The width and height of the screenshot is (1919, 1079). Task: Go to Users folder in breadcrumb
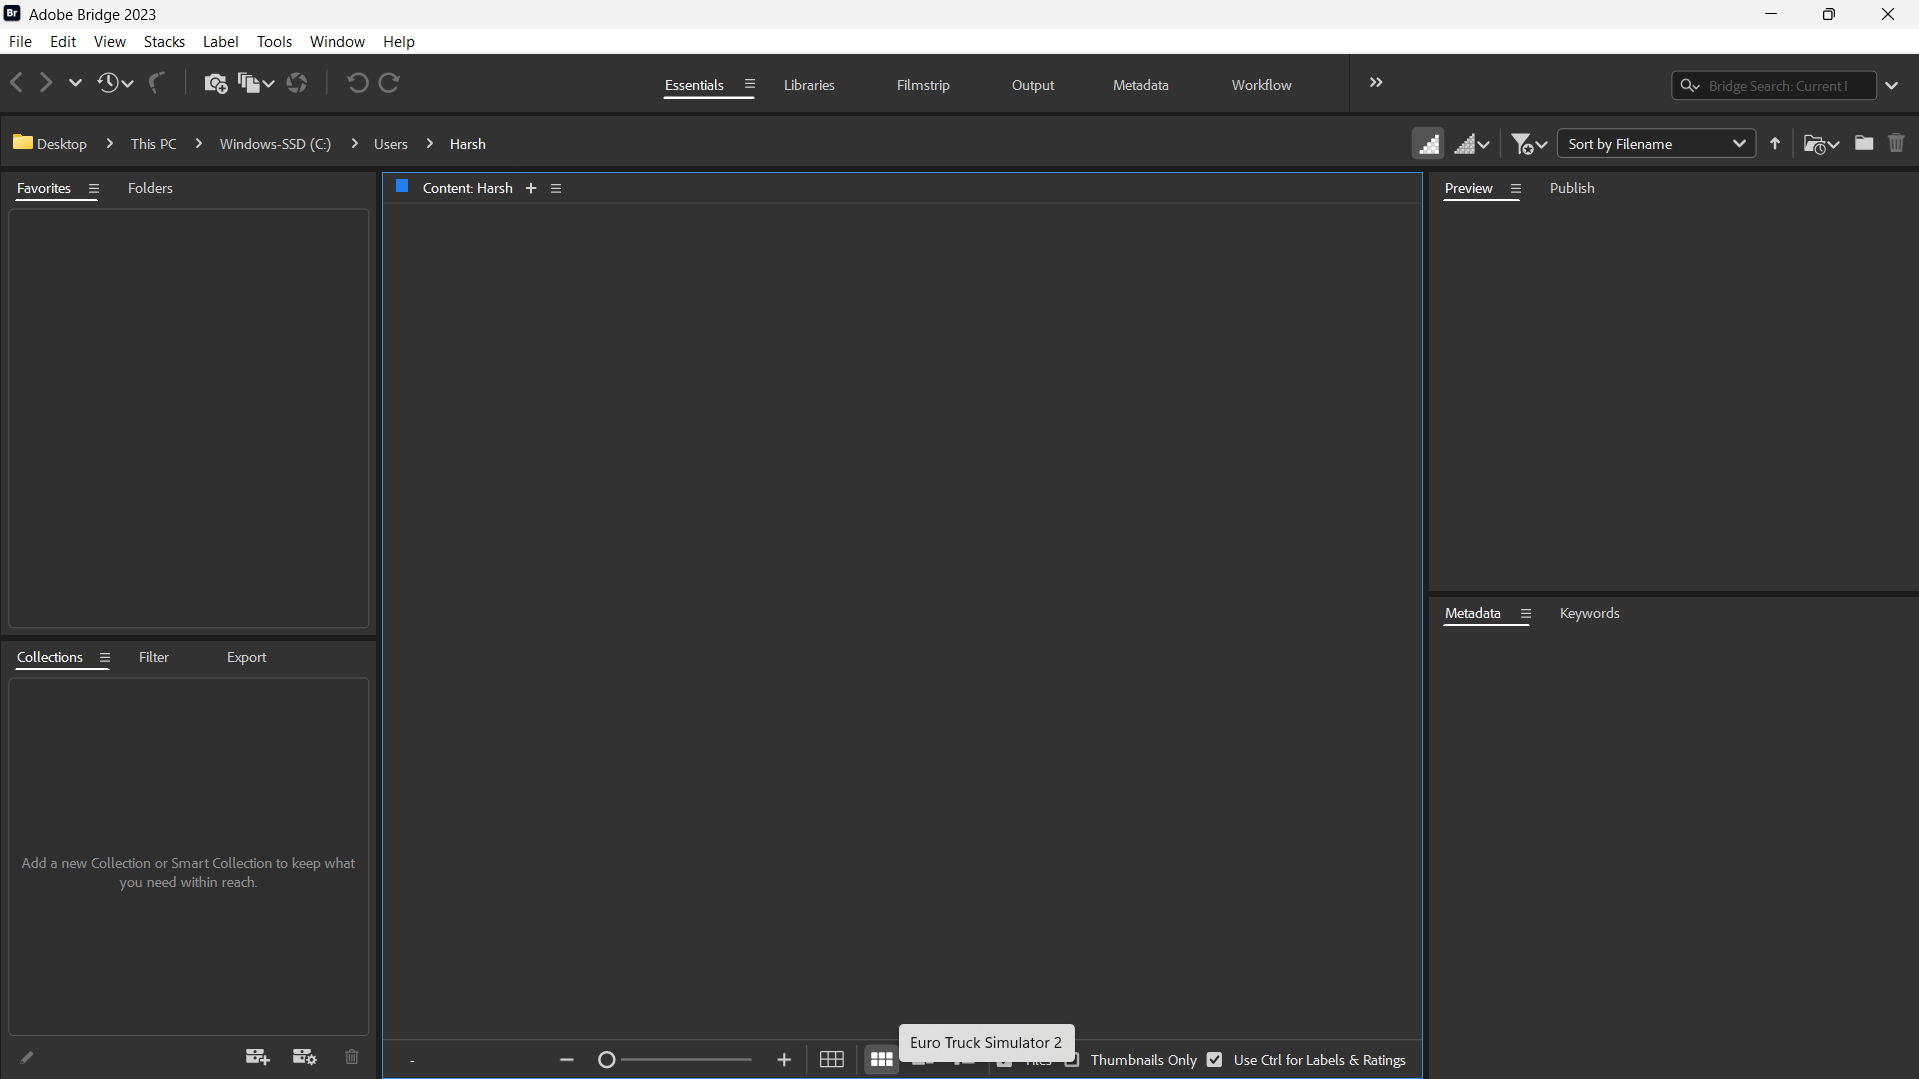pos(390,144)
